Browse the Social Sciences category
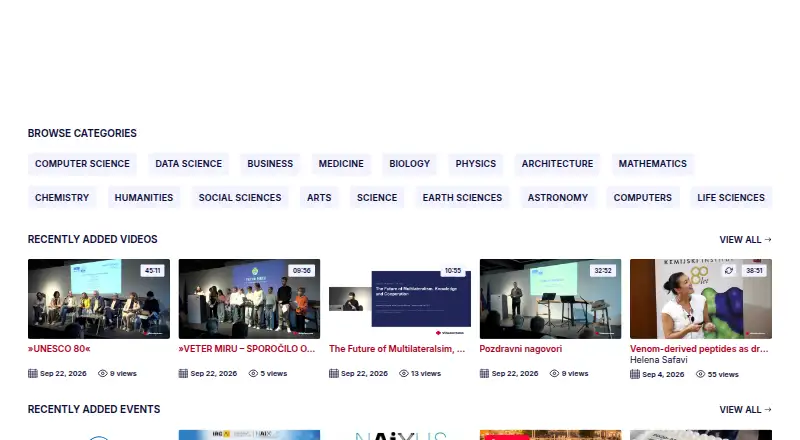The width and height of the screenshot is (800, 440). pyautogui.click(x=240, y=198)
